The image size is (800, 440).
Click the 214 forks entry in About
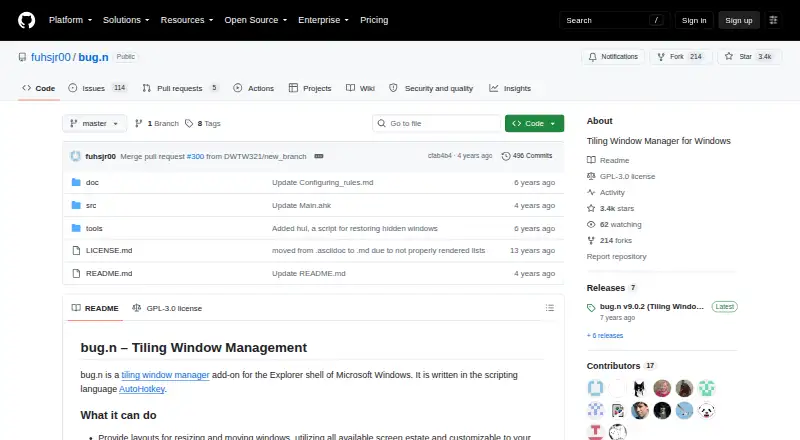[x=609, y=240]
